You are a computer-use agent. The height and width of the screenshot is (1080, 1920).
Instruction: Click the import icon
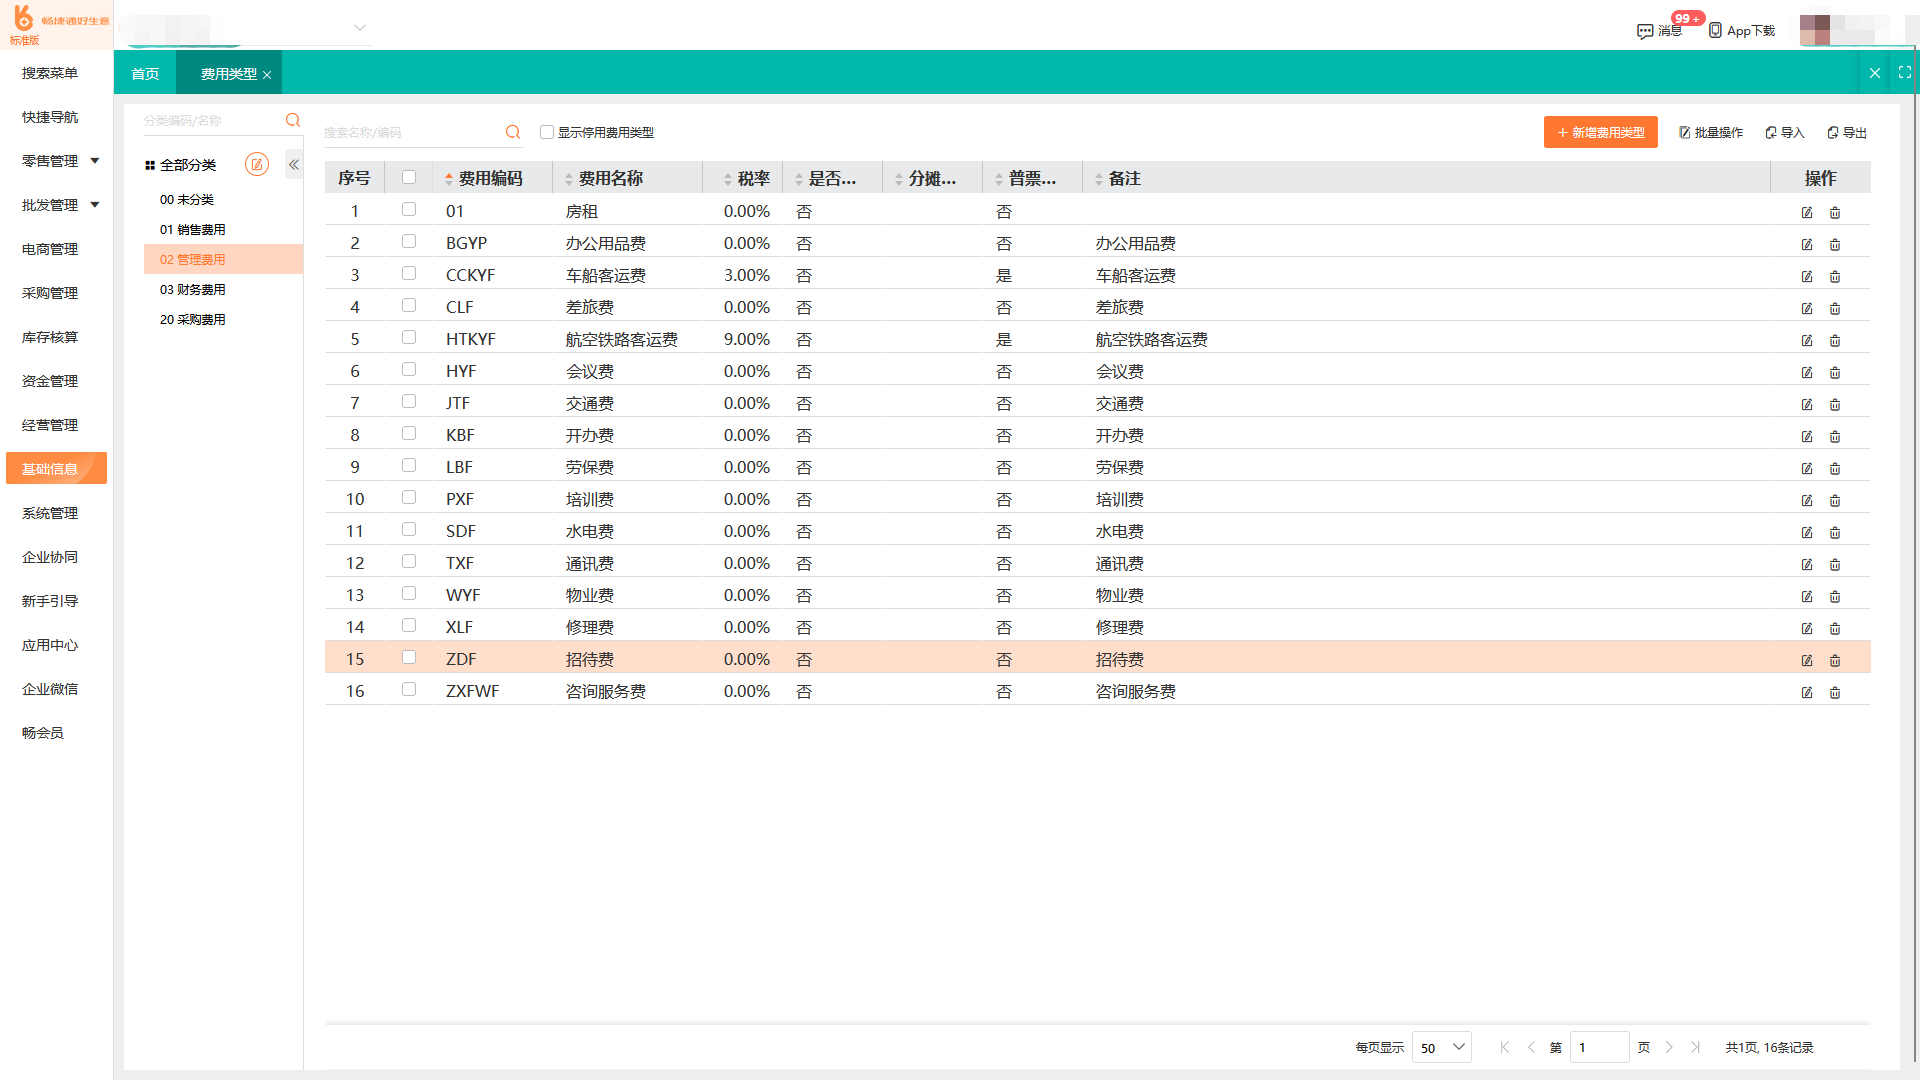(1787, 131)
